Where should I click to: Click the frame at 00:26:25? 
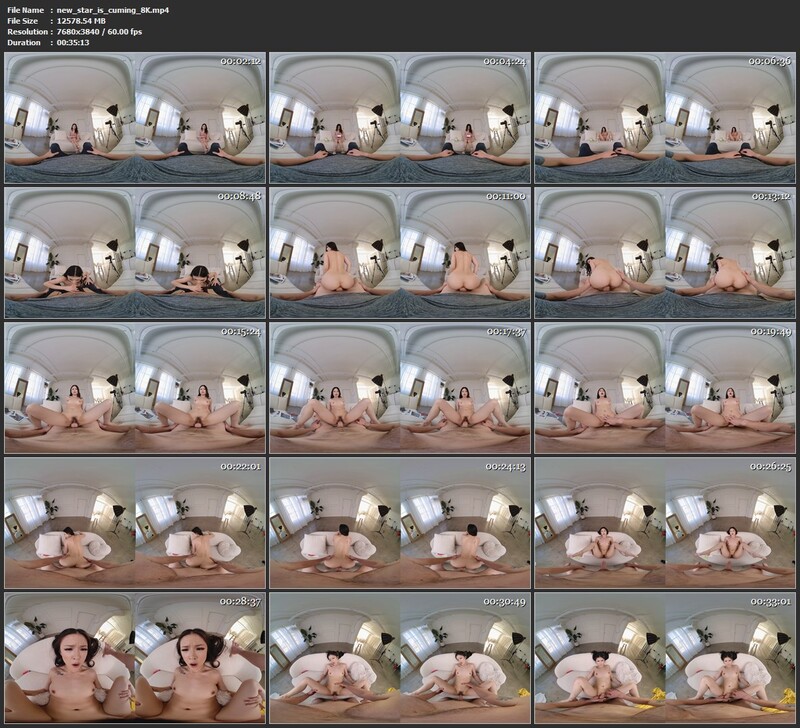(x=665, y=523)
